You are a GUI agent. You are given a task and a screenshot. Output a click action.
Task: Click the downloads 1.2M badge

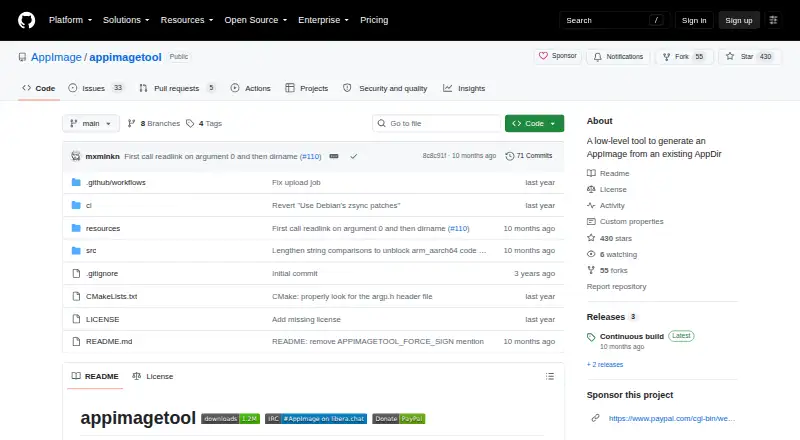(x=231, y=419)
